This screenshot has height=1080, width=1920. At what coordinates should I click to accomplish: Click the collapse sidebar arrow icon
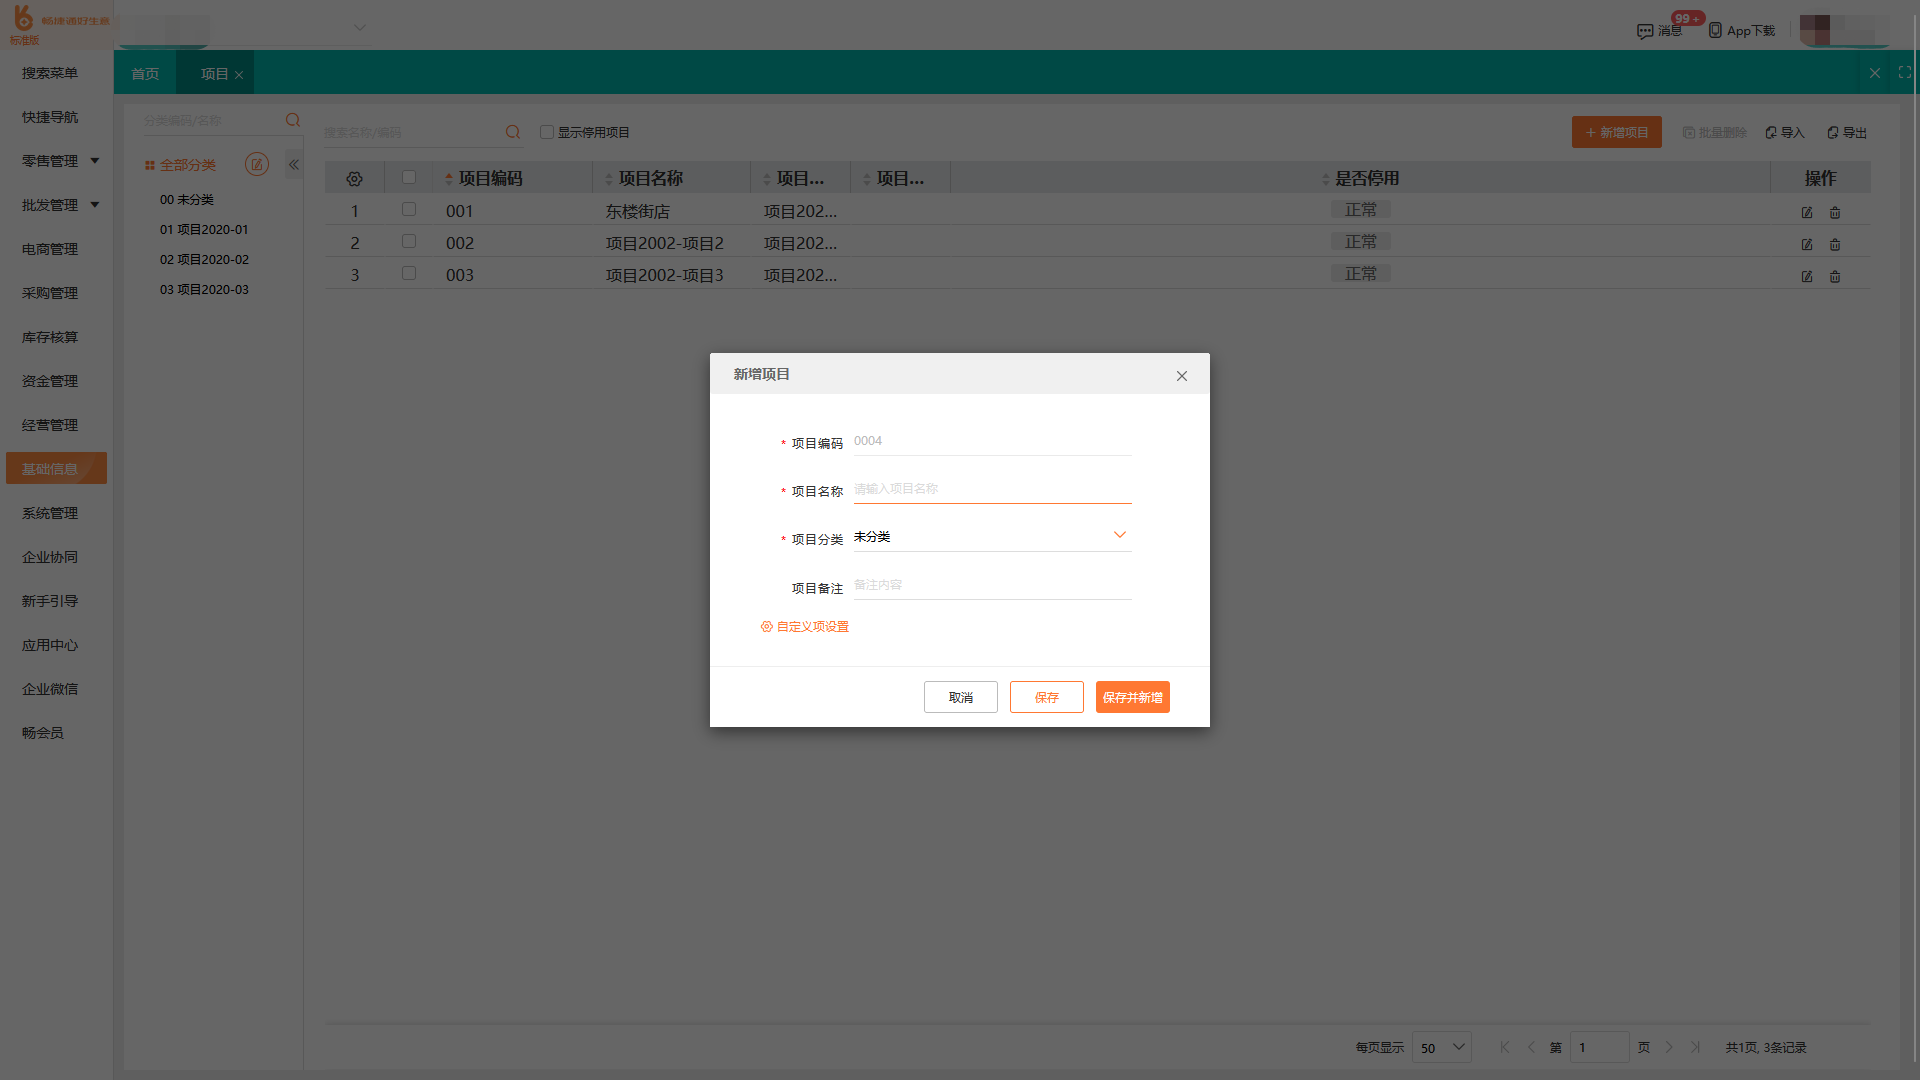293,165
